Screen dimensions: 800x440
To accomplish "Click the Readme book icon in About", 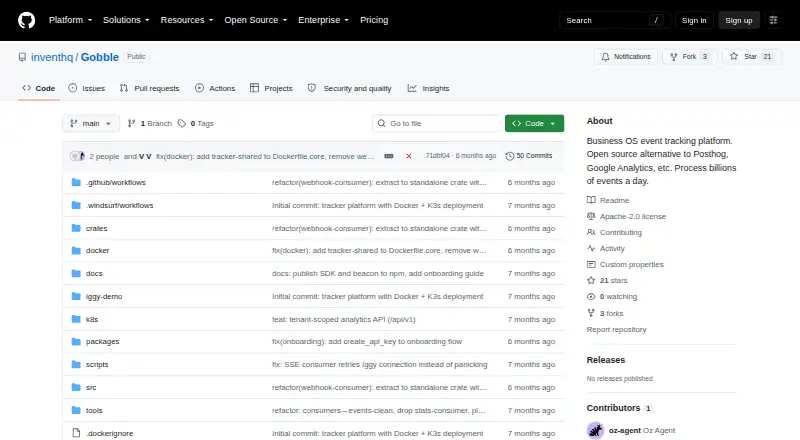I will click(x=591, y=200).
